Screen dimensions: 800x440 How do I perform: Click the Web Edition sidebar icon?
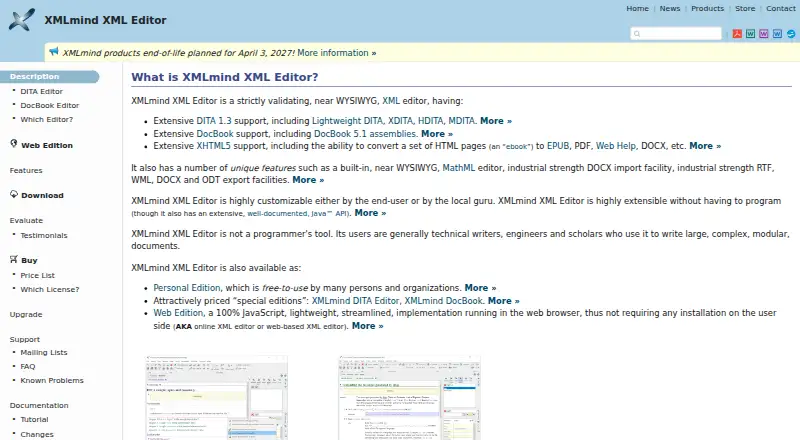pos(14,143)
